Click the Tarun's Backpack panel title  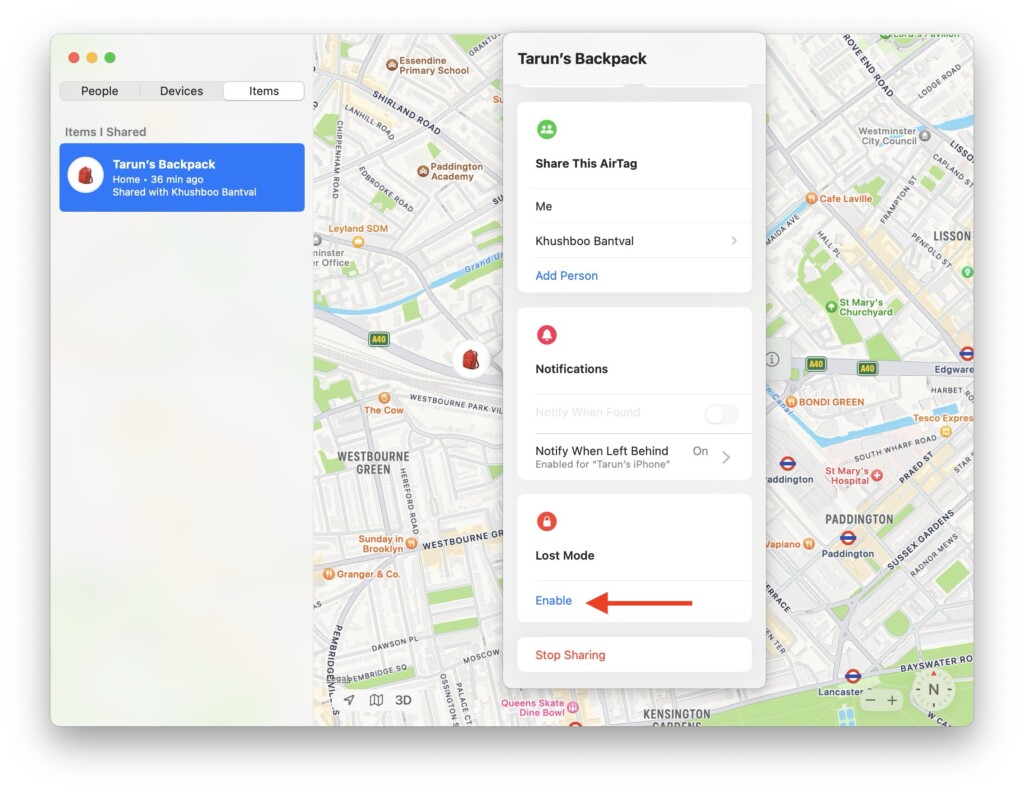(581, 59)
